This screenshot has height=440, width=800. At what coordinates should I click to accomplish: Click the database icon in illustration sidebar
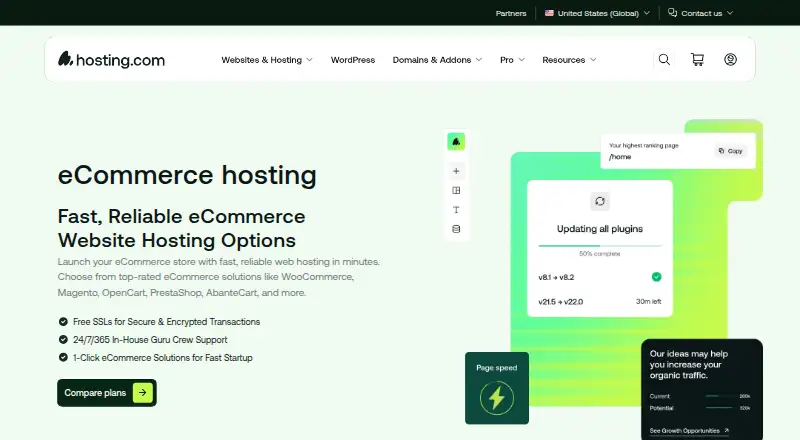456,229
